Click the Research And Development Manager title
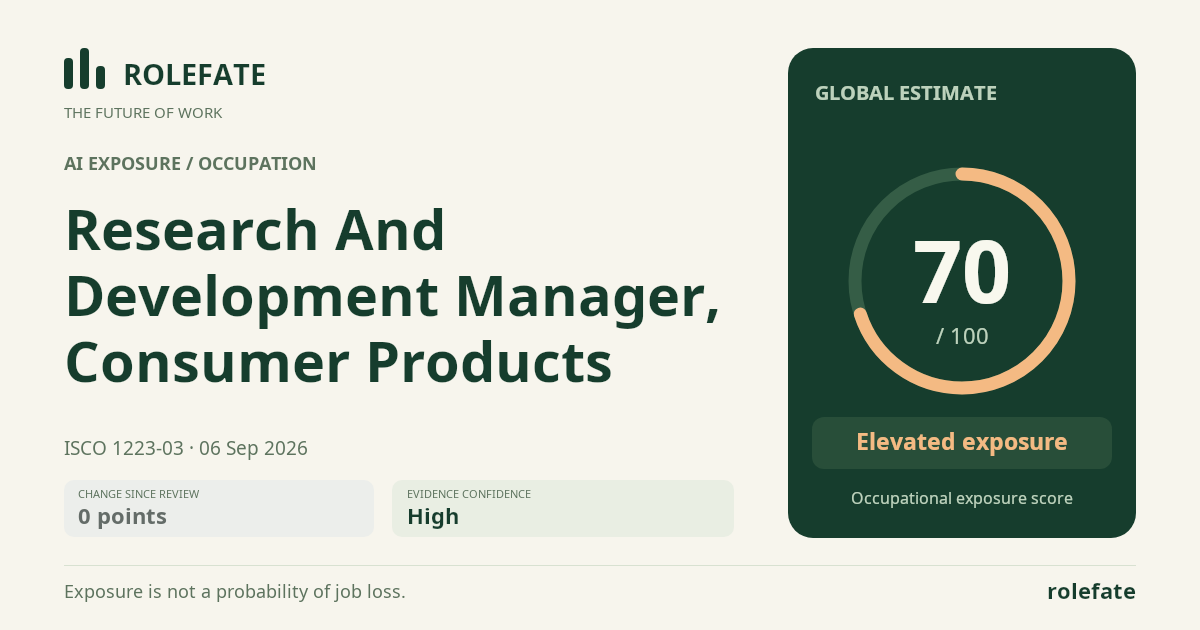This screenshot has height=630, width=1200. (392, 295)
